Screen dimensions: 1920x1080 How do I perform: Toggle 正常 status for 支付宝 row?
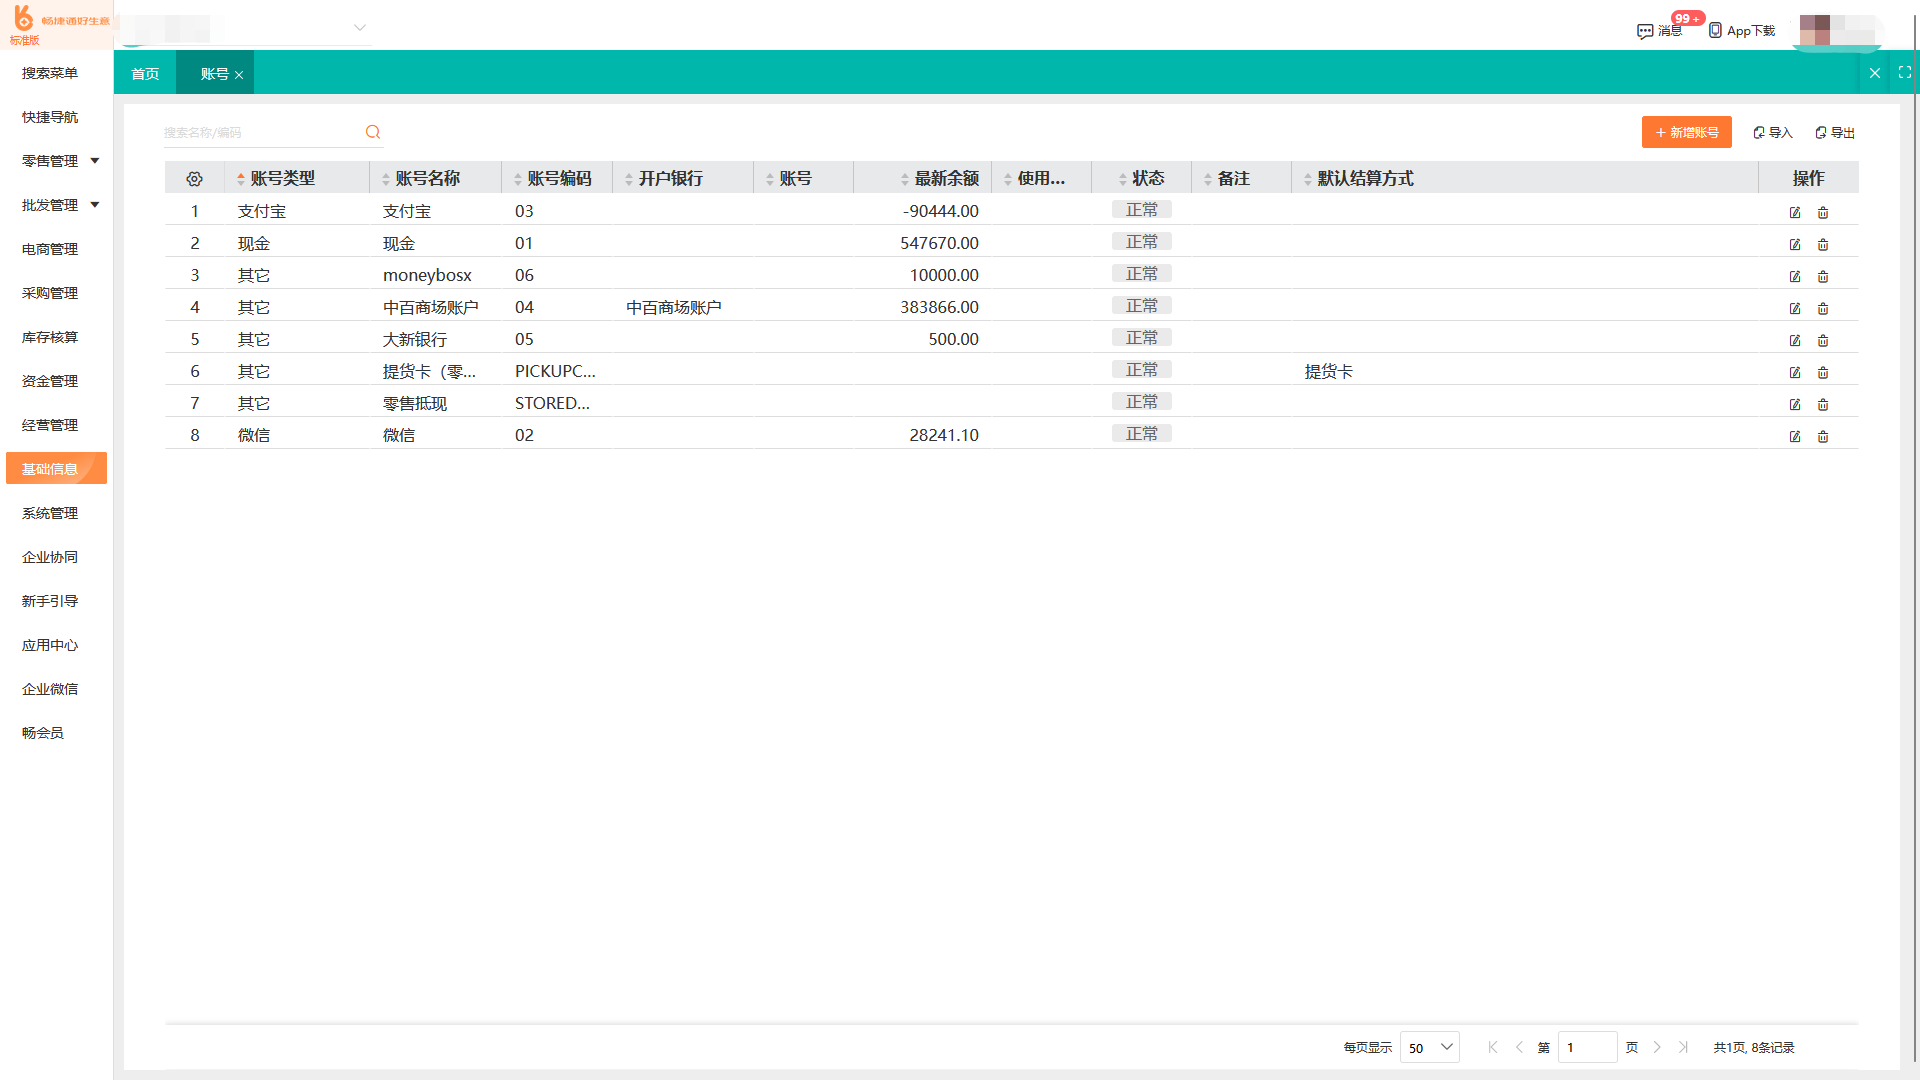1143,210
